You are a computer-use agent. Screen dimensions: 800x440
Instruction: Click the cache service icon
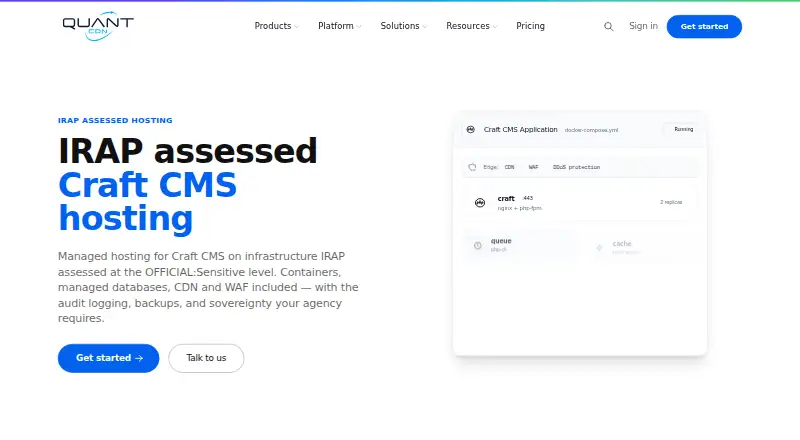[x=599, y=248]
